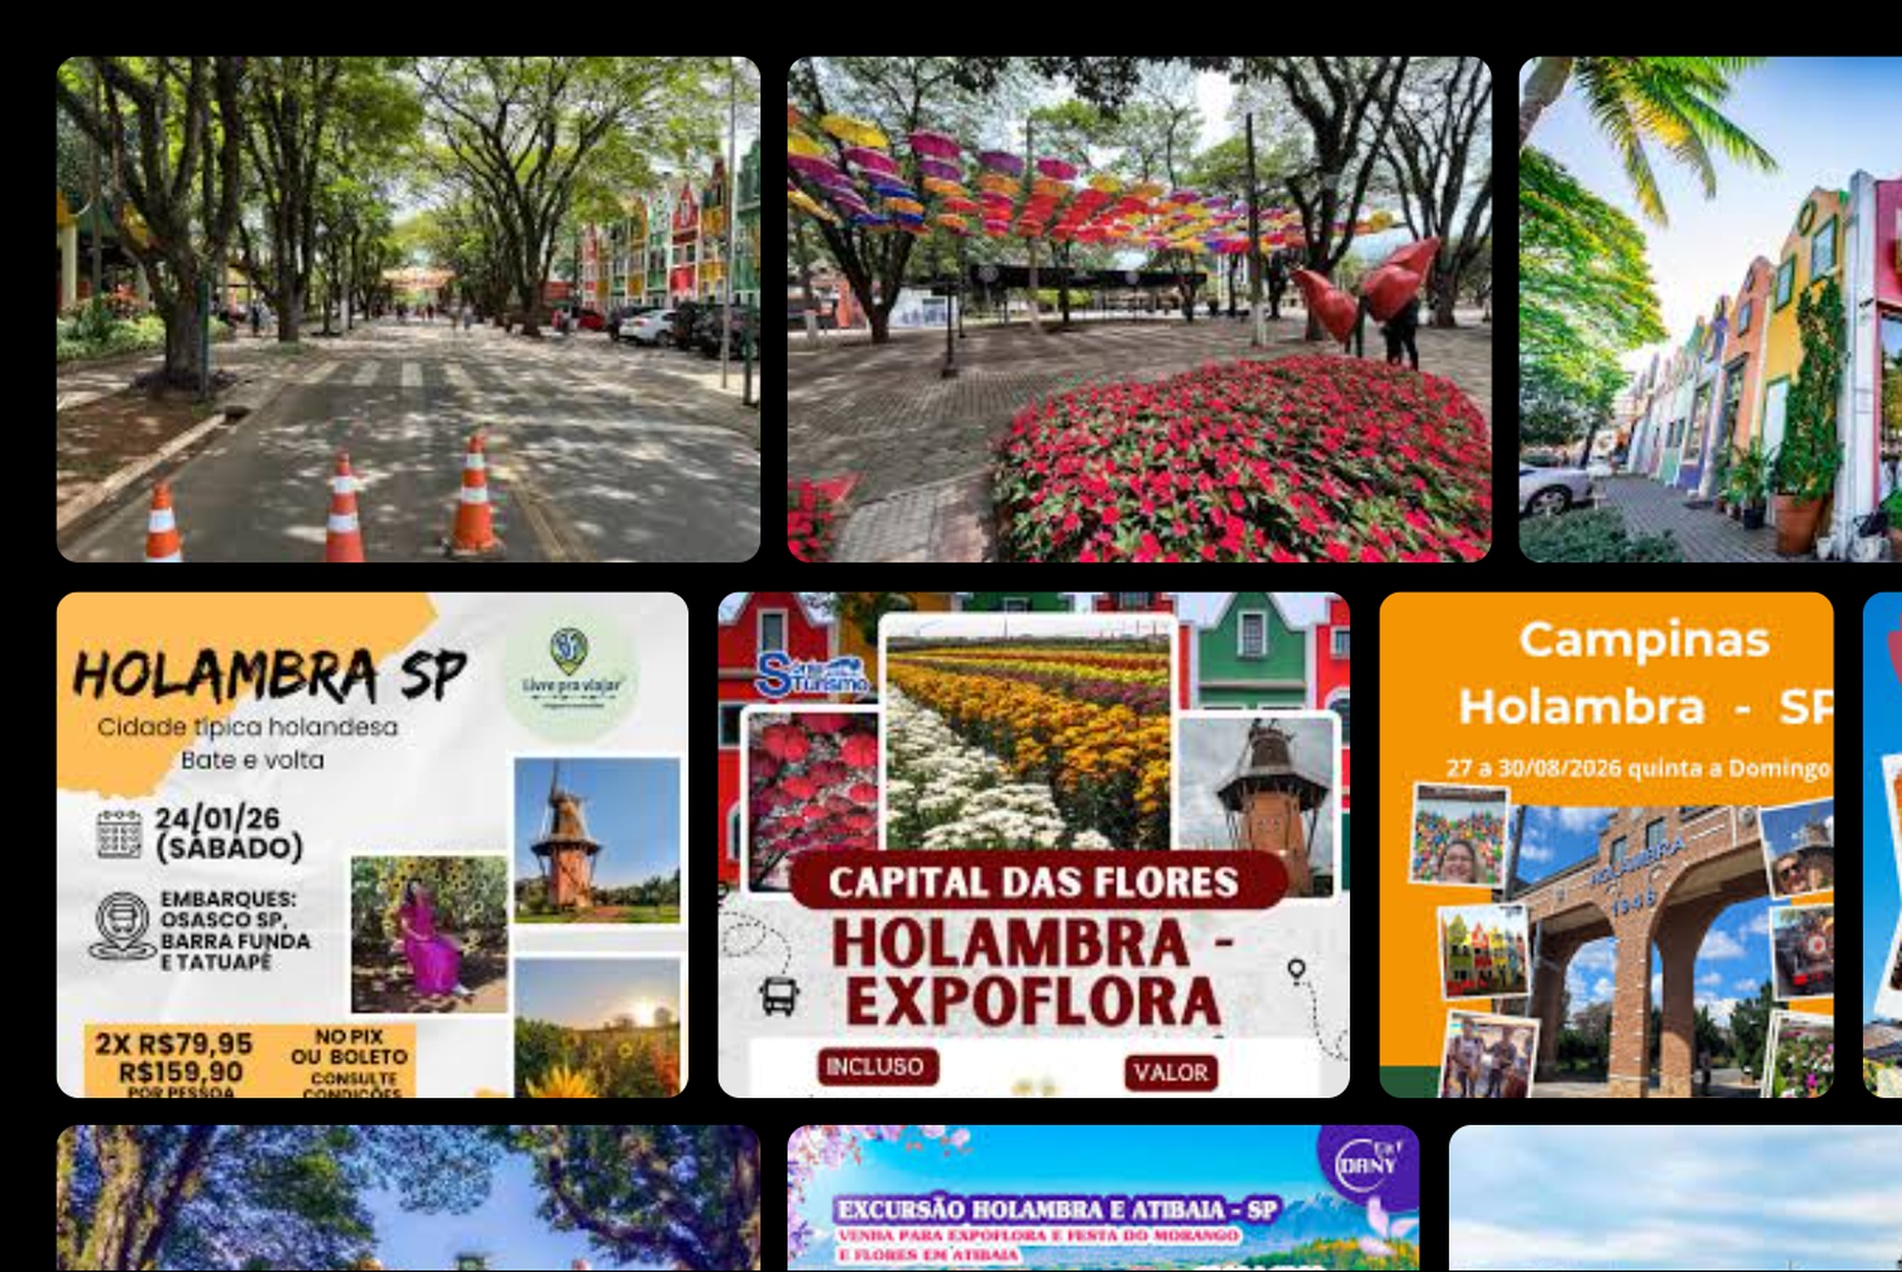Viewport: 1902px width, 1272px height.
Task: Click the calendar icon beside 24/01/26
Action: coord(119,834)
